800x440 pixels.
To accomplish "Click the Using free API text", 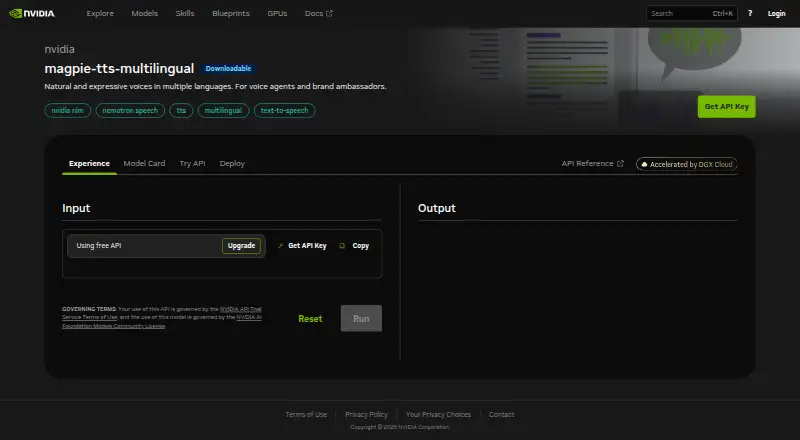I will pyautogui.click(x=99, y=246).
